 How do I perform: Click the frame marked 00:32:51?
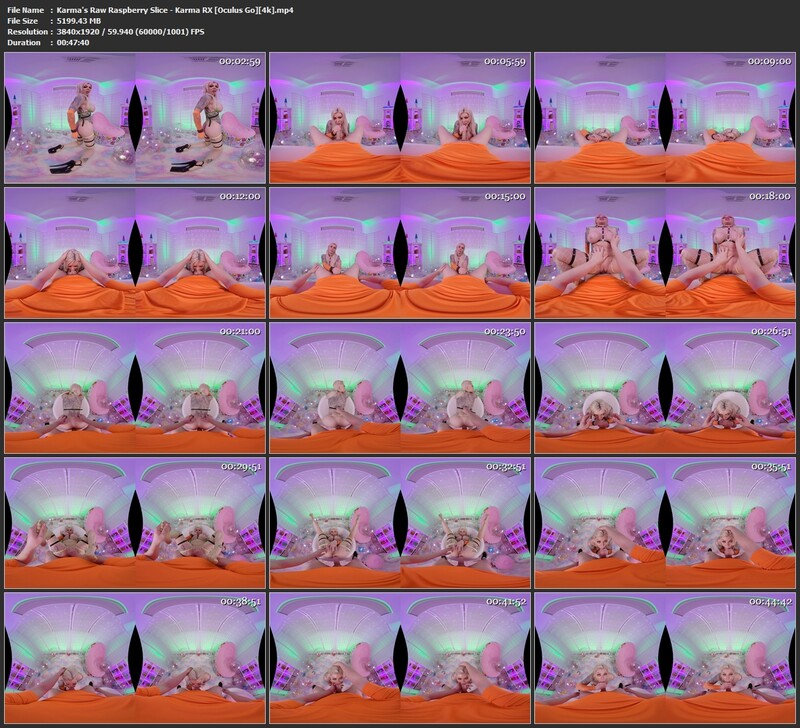(400, 521)
